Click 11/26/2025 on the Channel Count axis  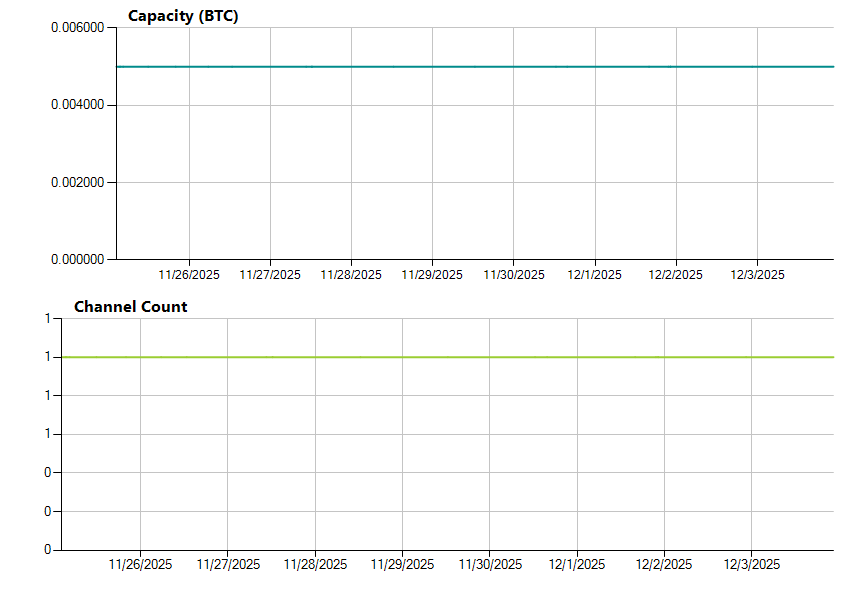tap(140, 565)
